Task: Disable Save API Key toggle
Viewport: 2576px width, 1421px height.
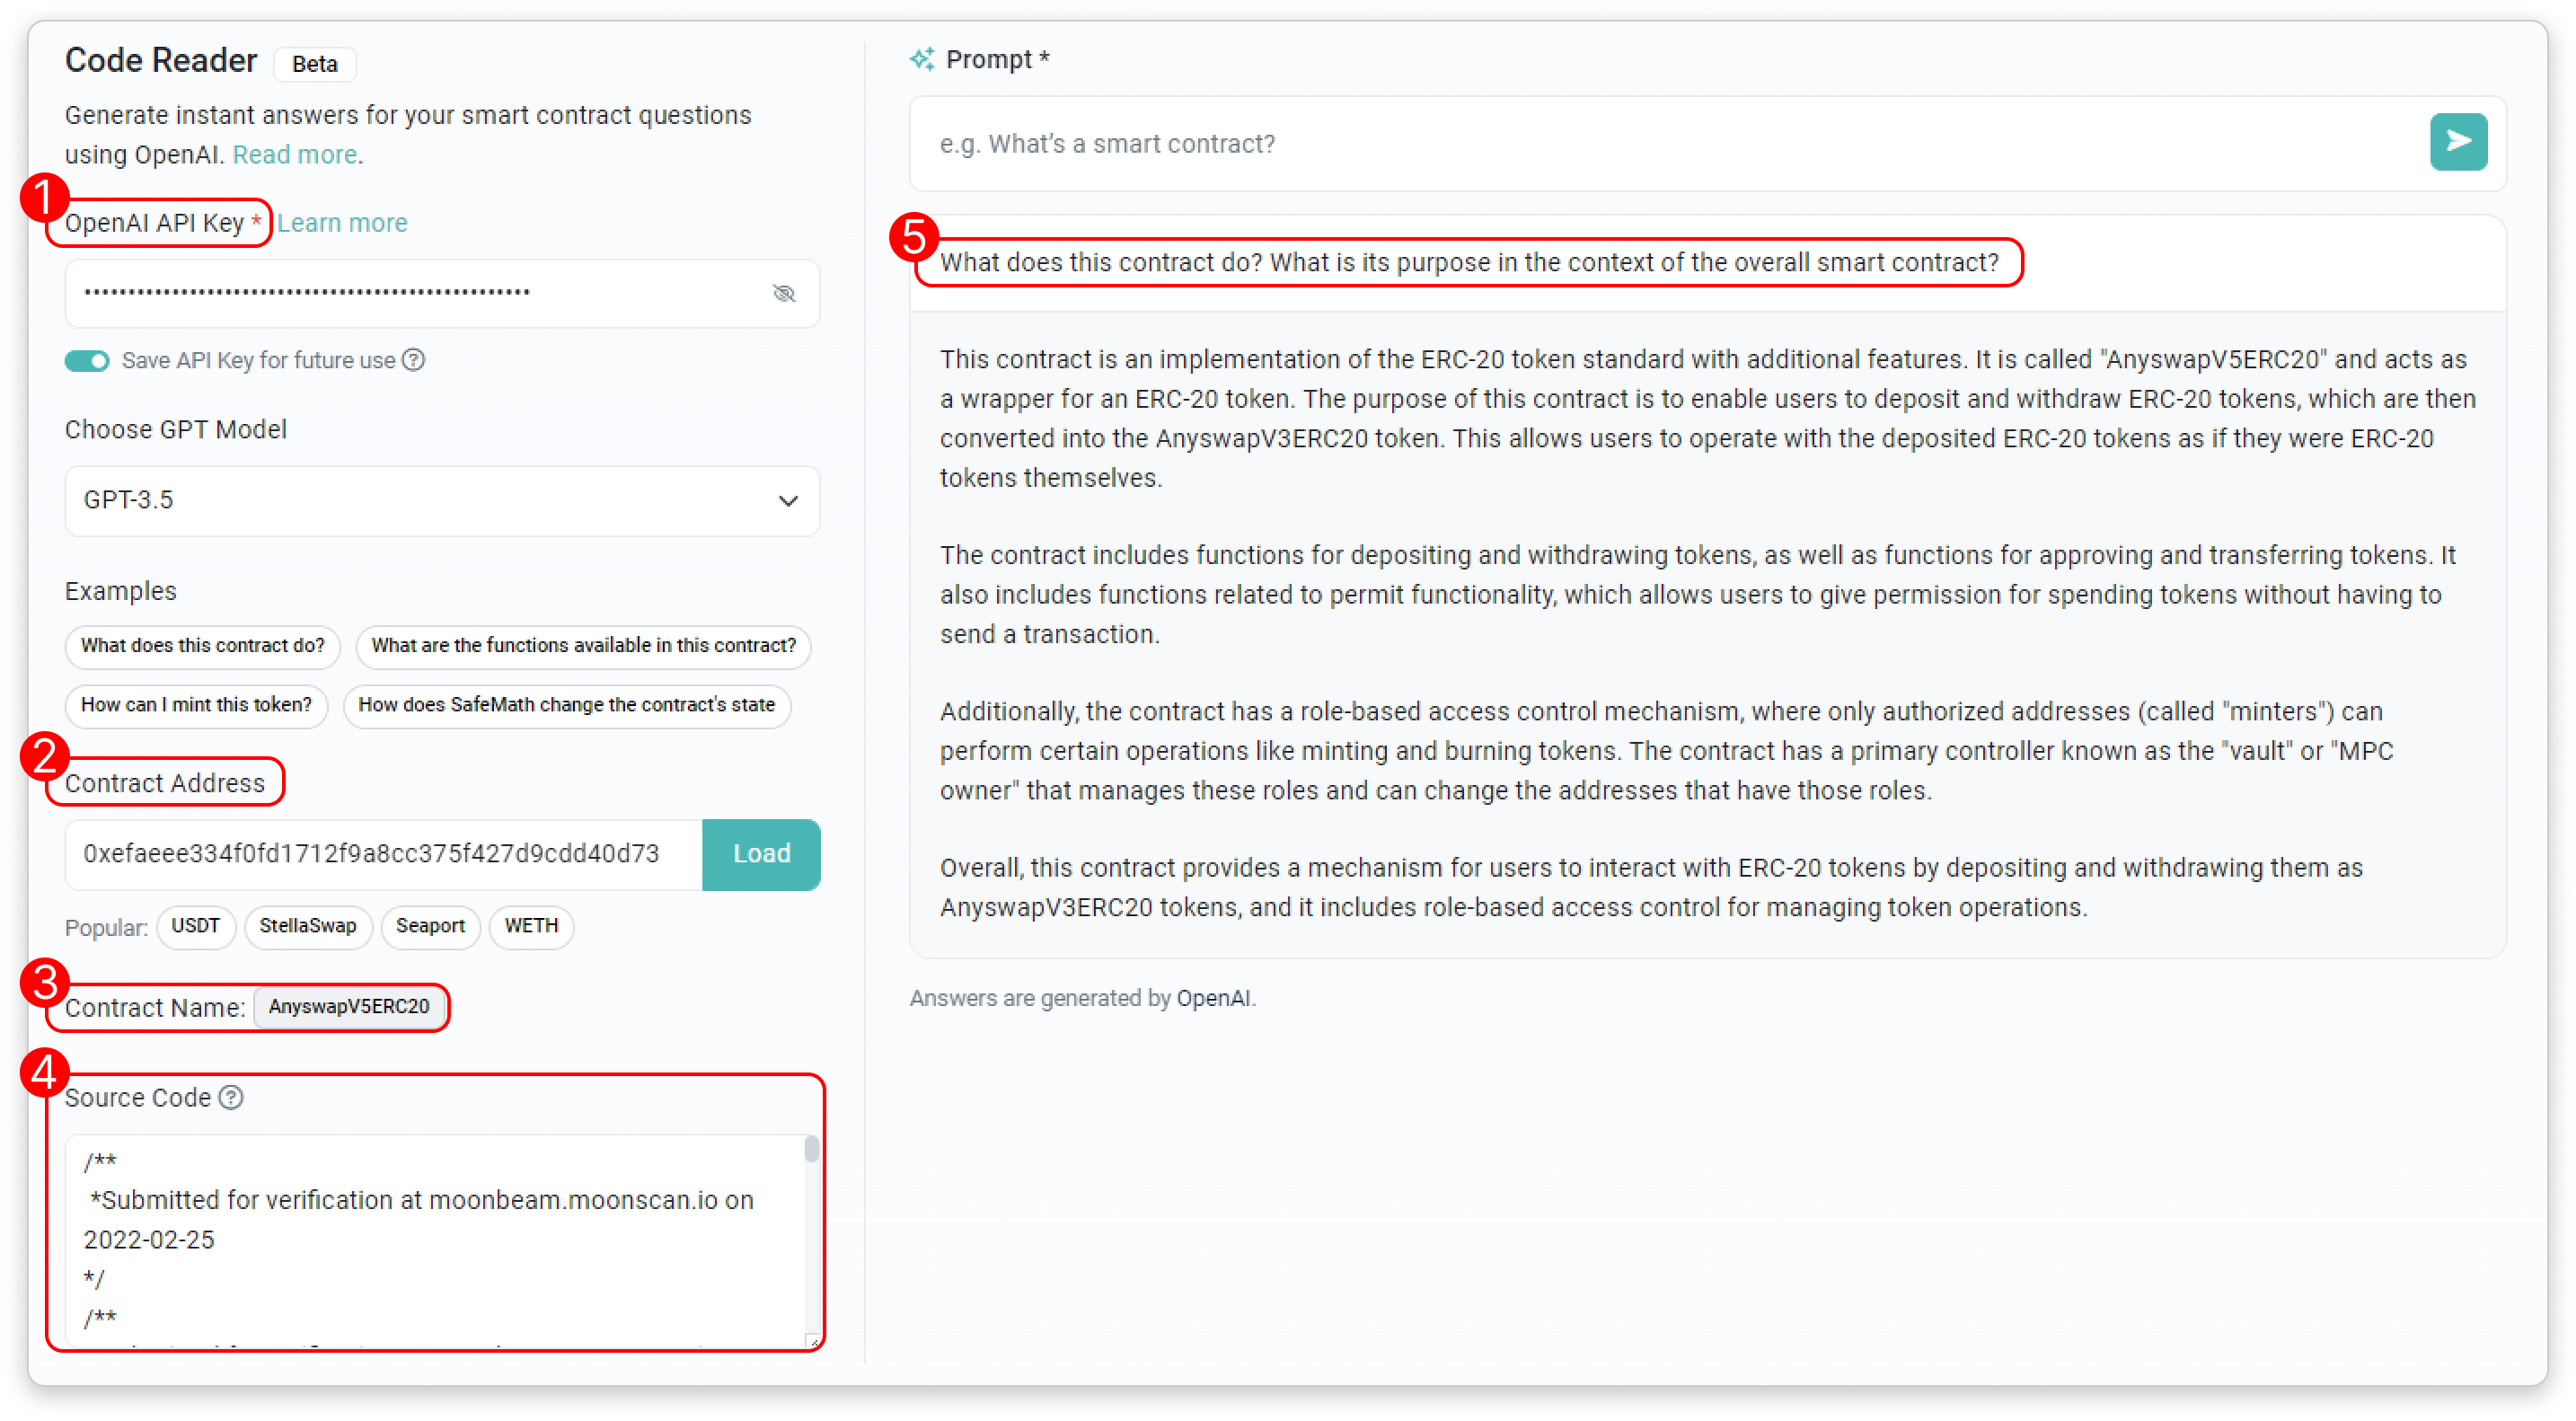Action: [x=87, y=361]
